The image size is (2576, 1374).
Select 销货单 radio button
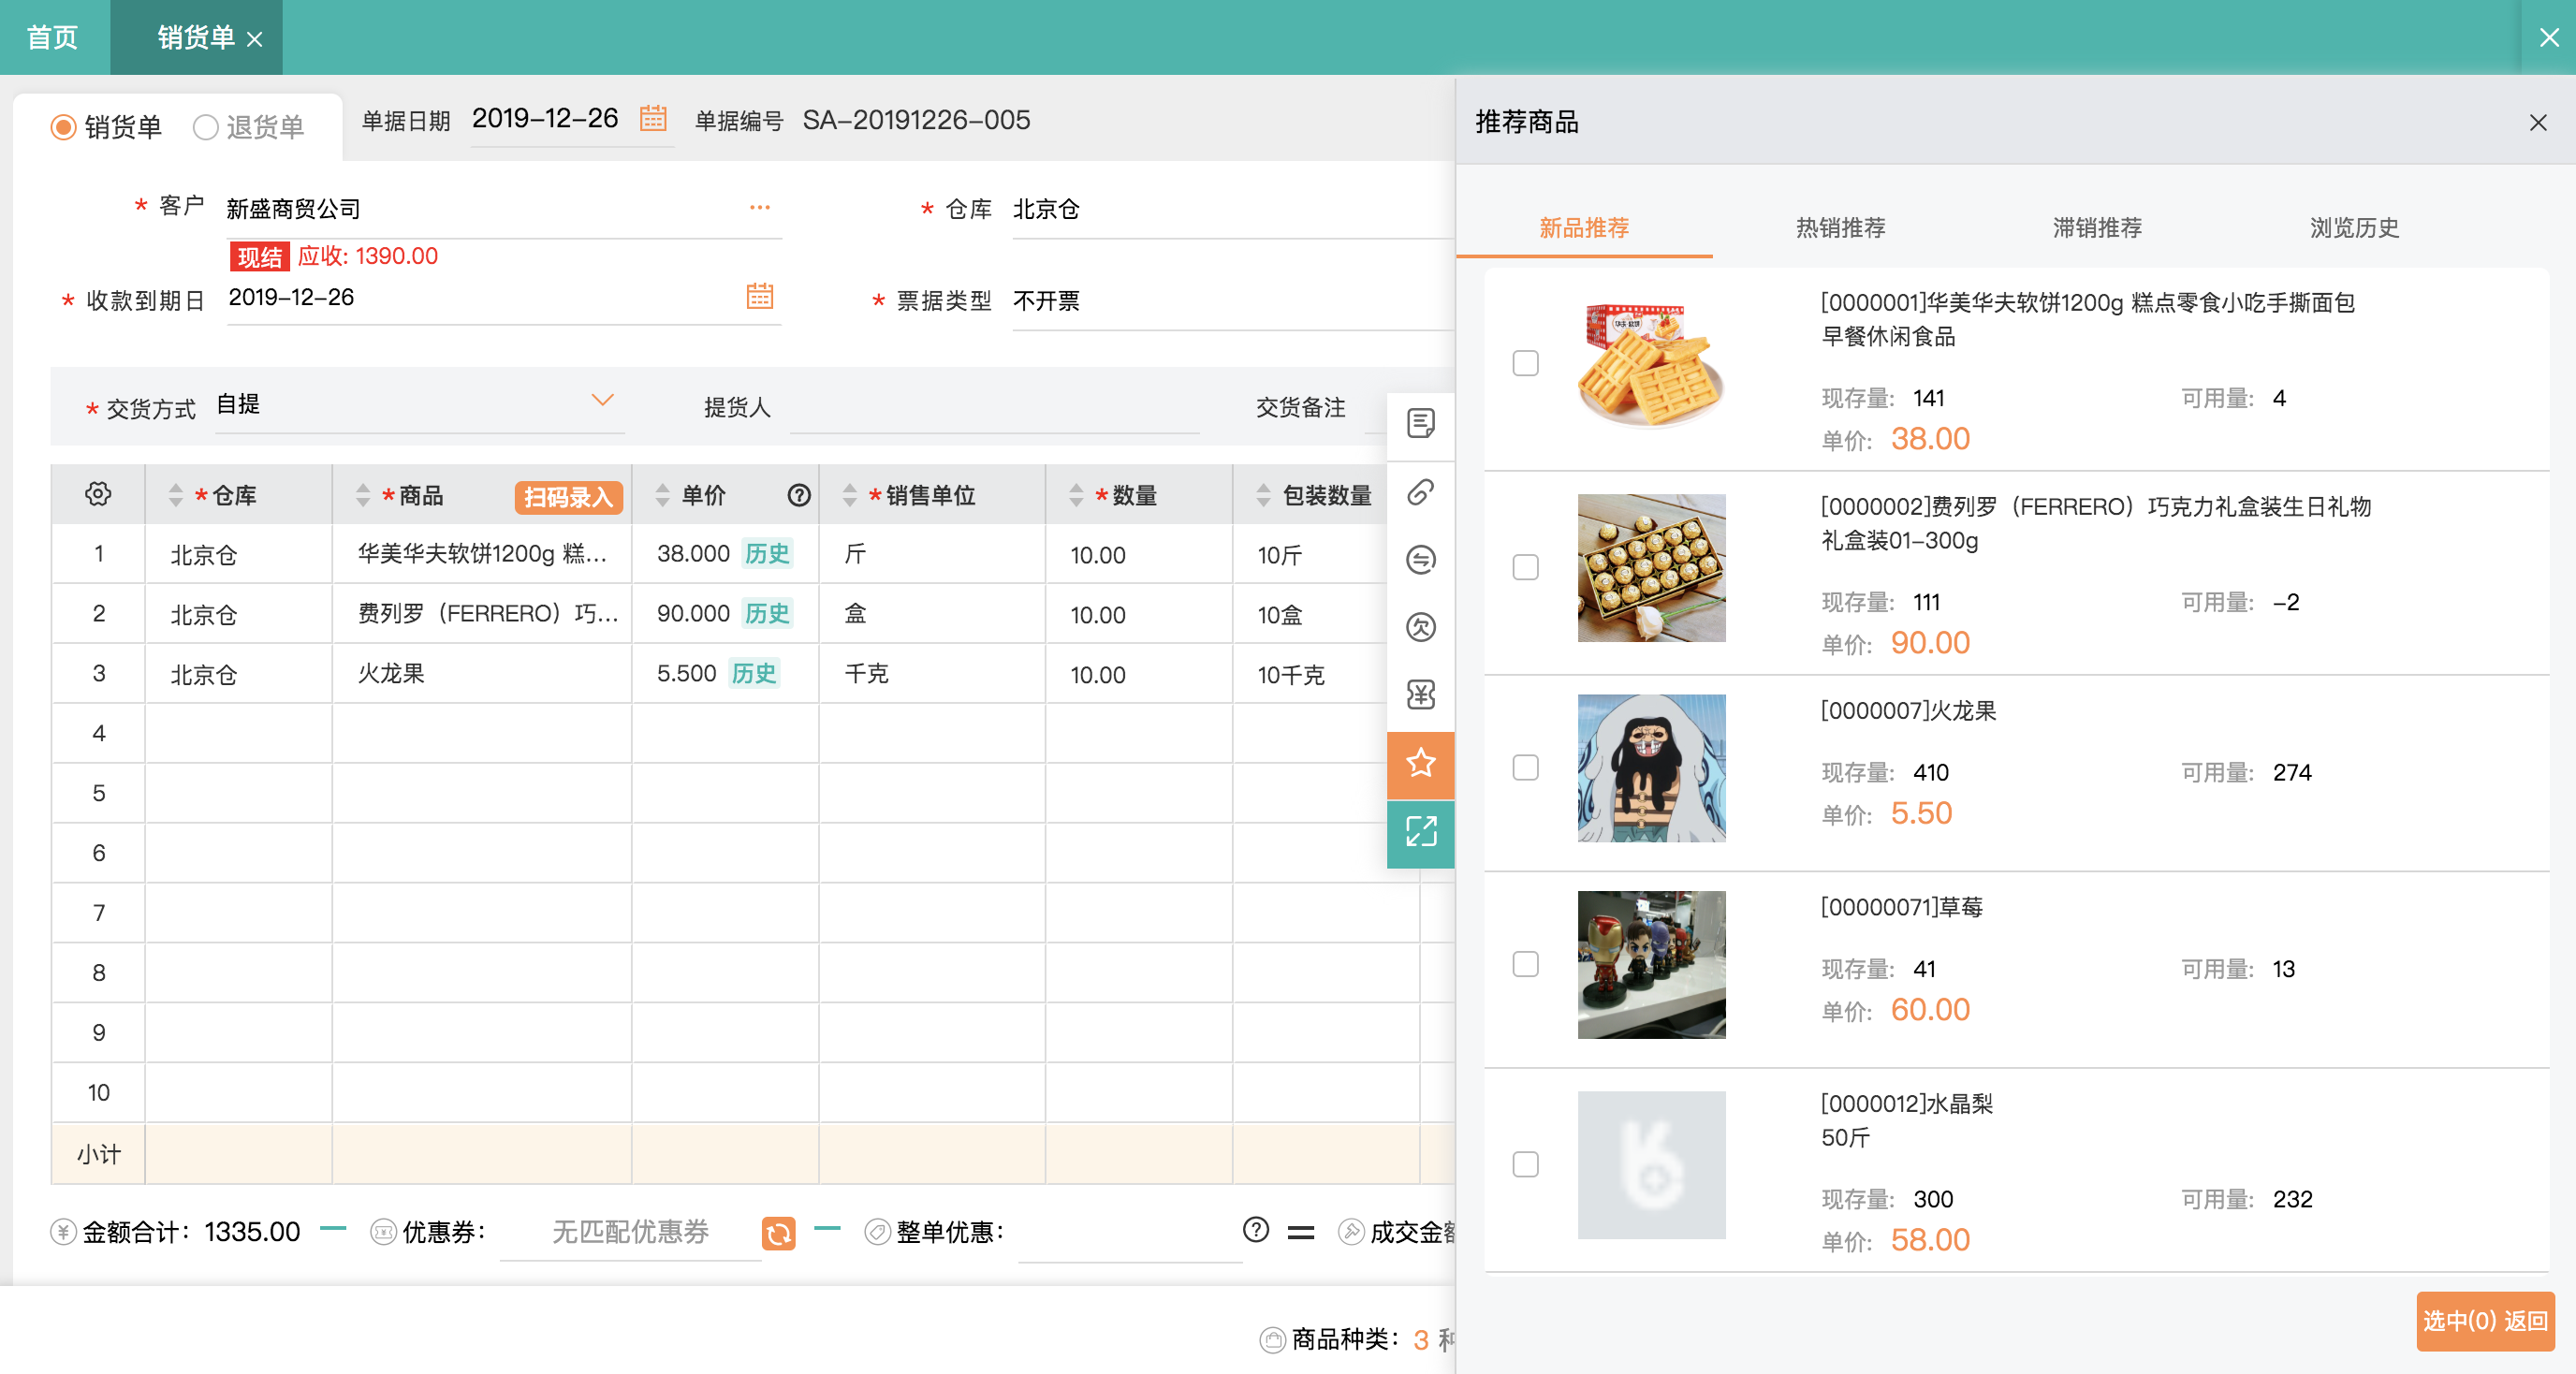click(x=63, y=121)
